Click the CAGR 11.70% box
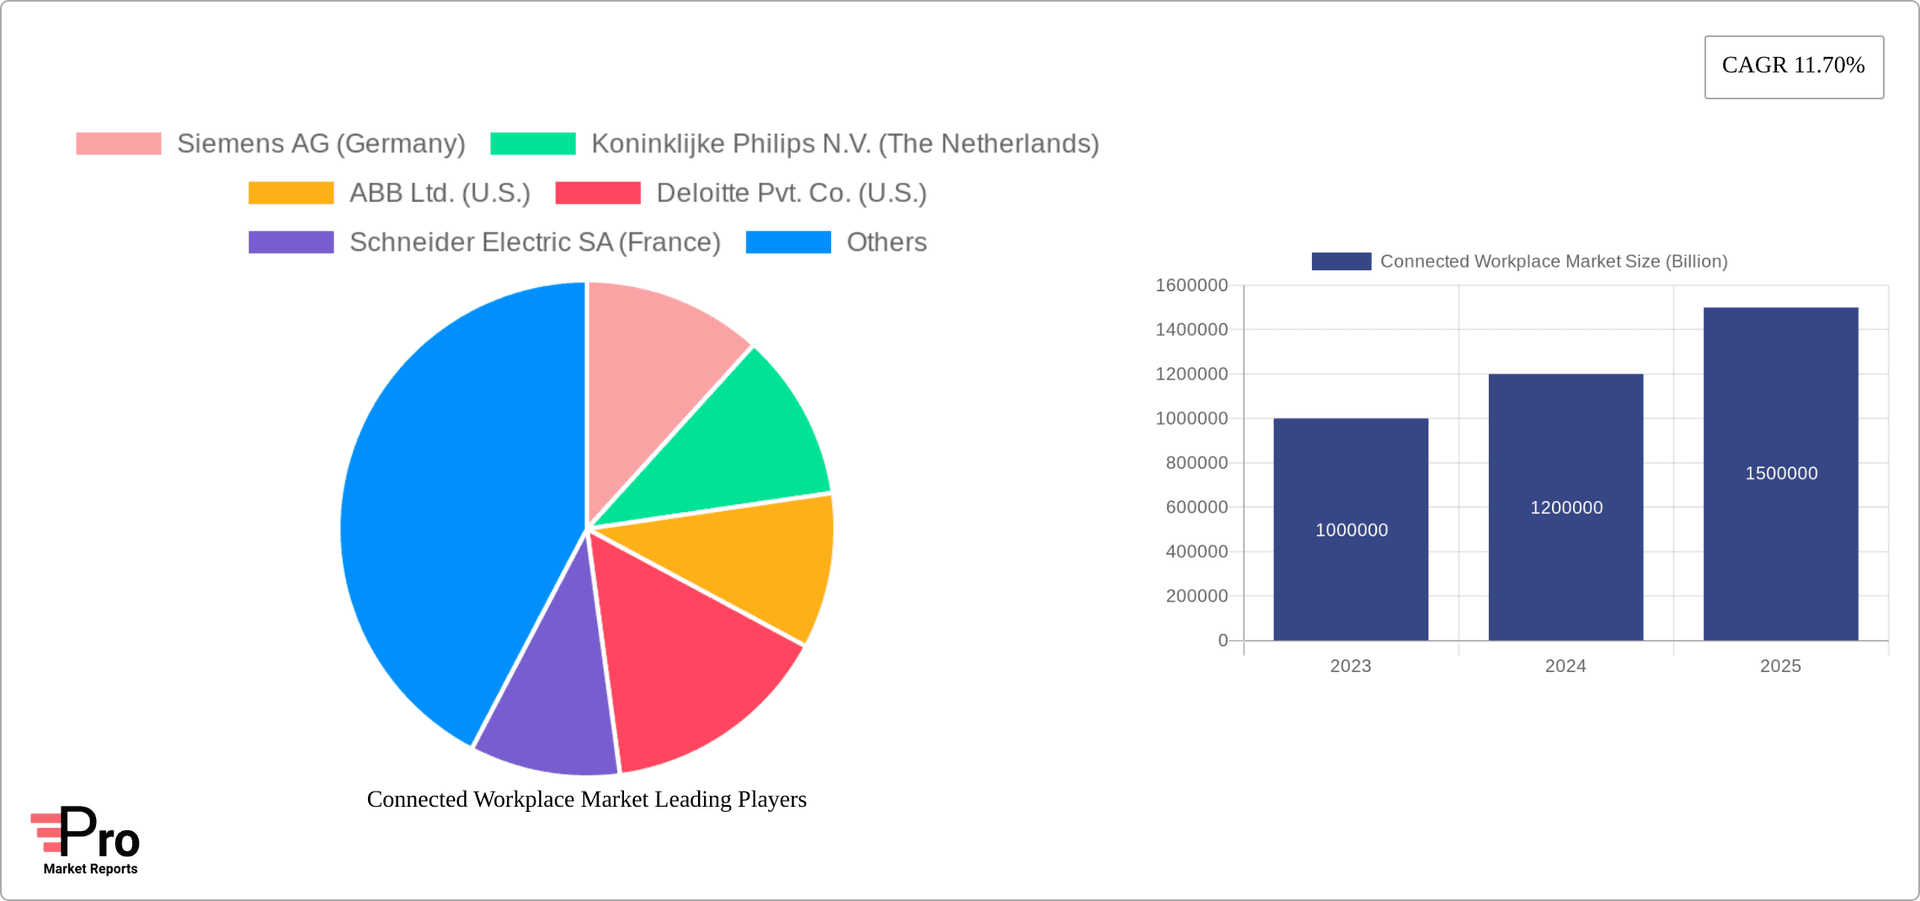1920x901 pixels. pos(1793,66)
